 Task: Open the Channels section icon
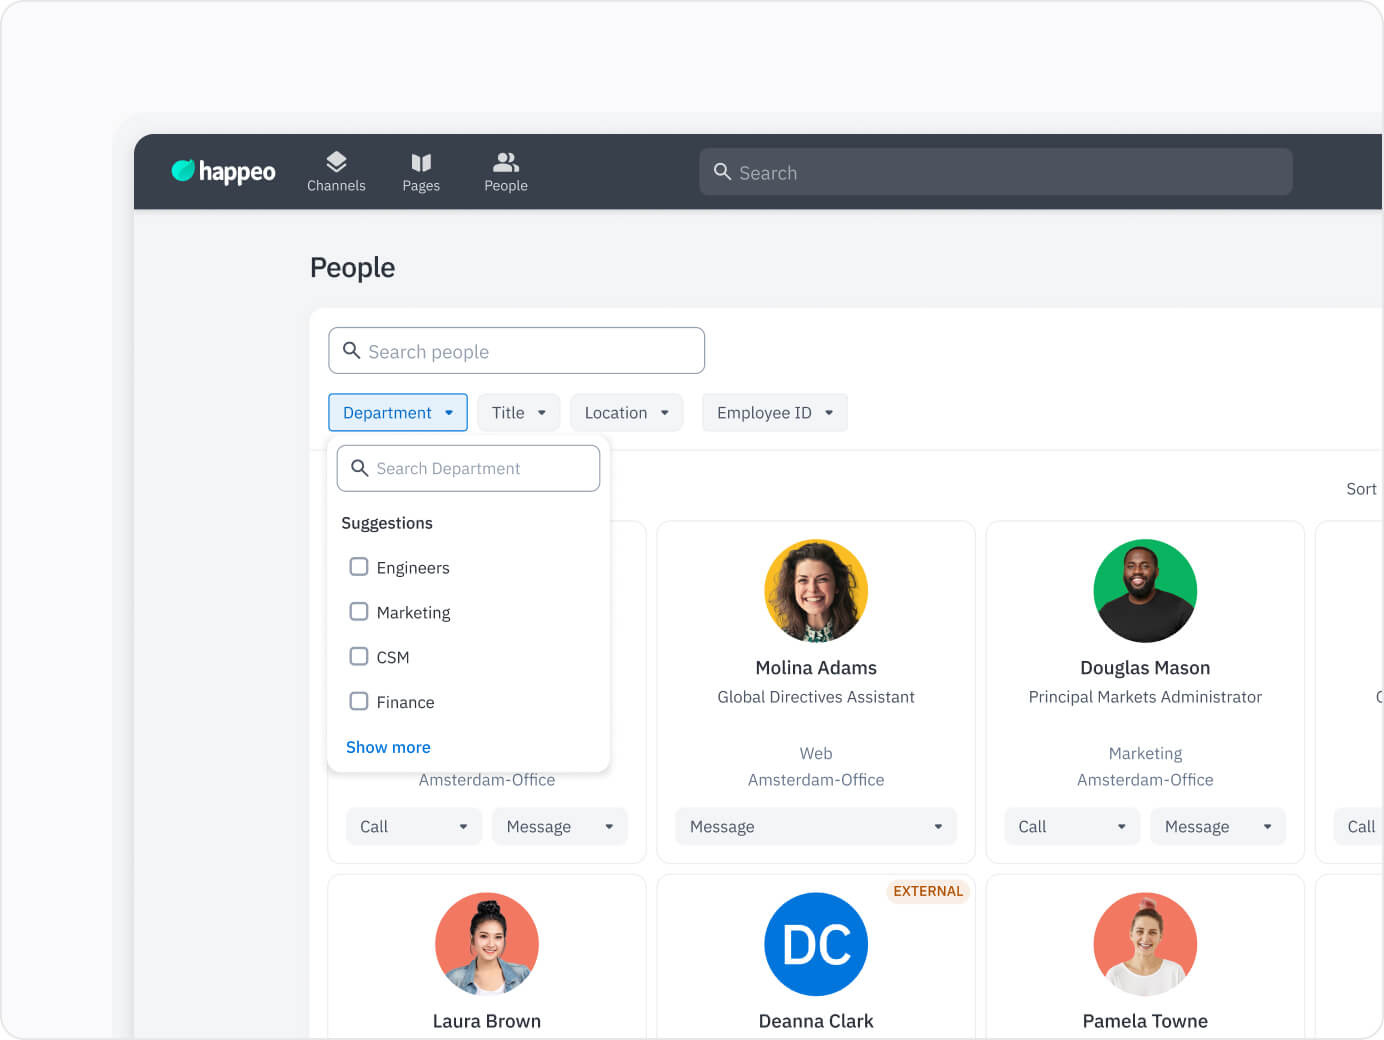click(x=336, y=163)
